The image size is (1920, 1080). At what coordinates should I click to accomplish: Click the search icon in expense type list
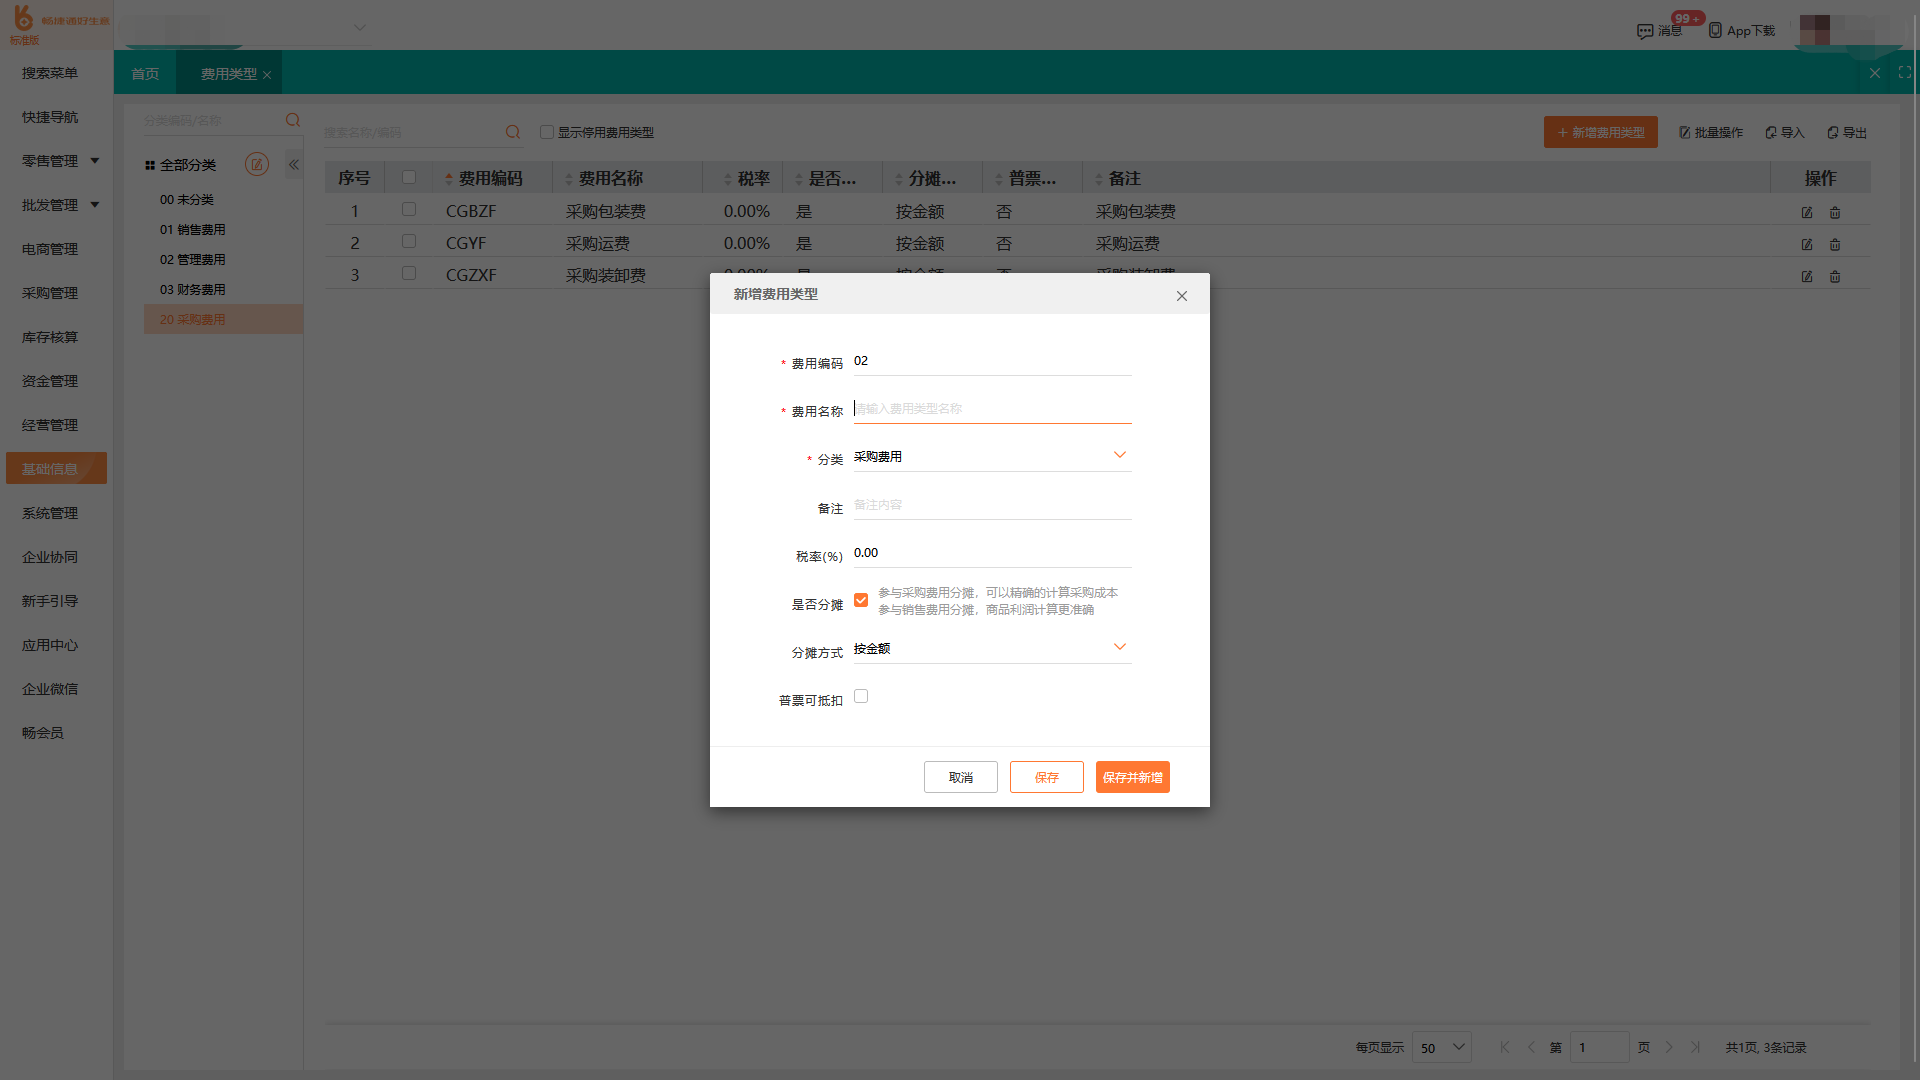click(x=514, y=132)
